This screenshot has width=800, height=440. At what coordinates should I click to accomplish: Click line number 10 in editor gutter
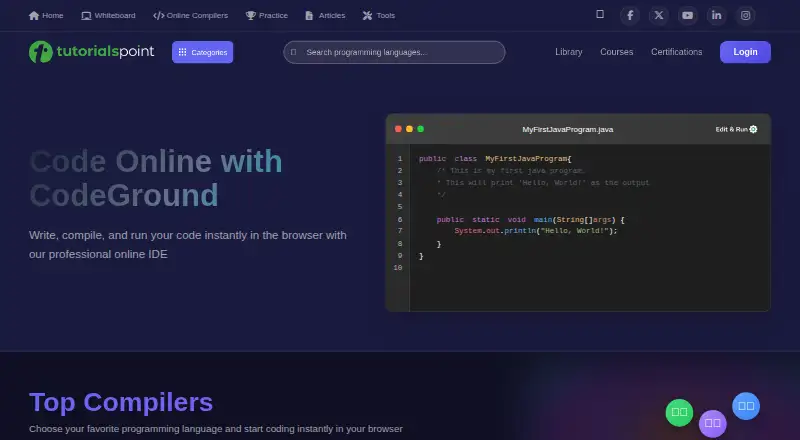(398, 267)
